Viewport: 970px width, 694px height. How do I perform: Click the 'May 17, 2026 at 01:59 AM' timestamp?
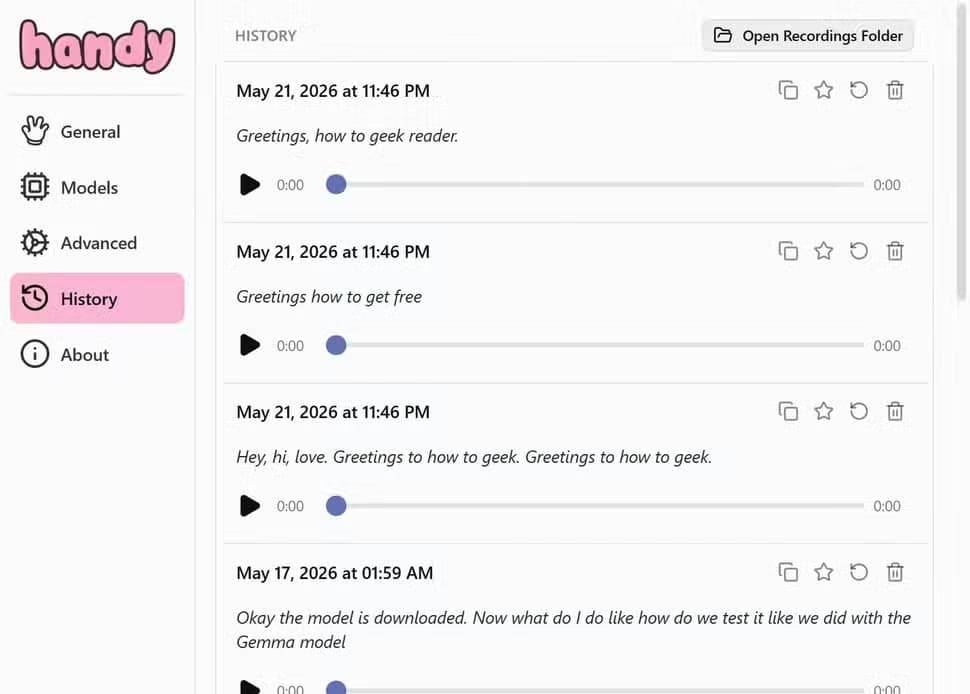click(x=335, y=573)
